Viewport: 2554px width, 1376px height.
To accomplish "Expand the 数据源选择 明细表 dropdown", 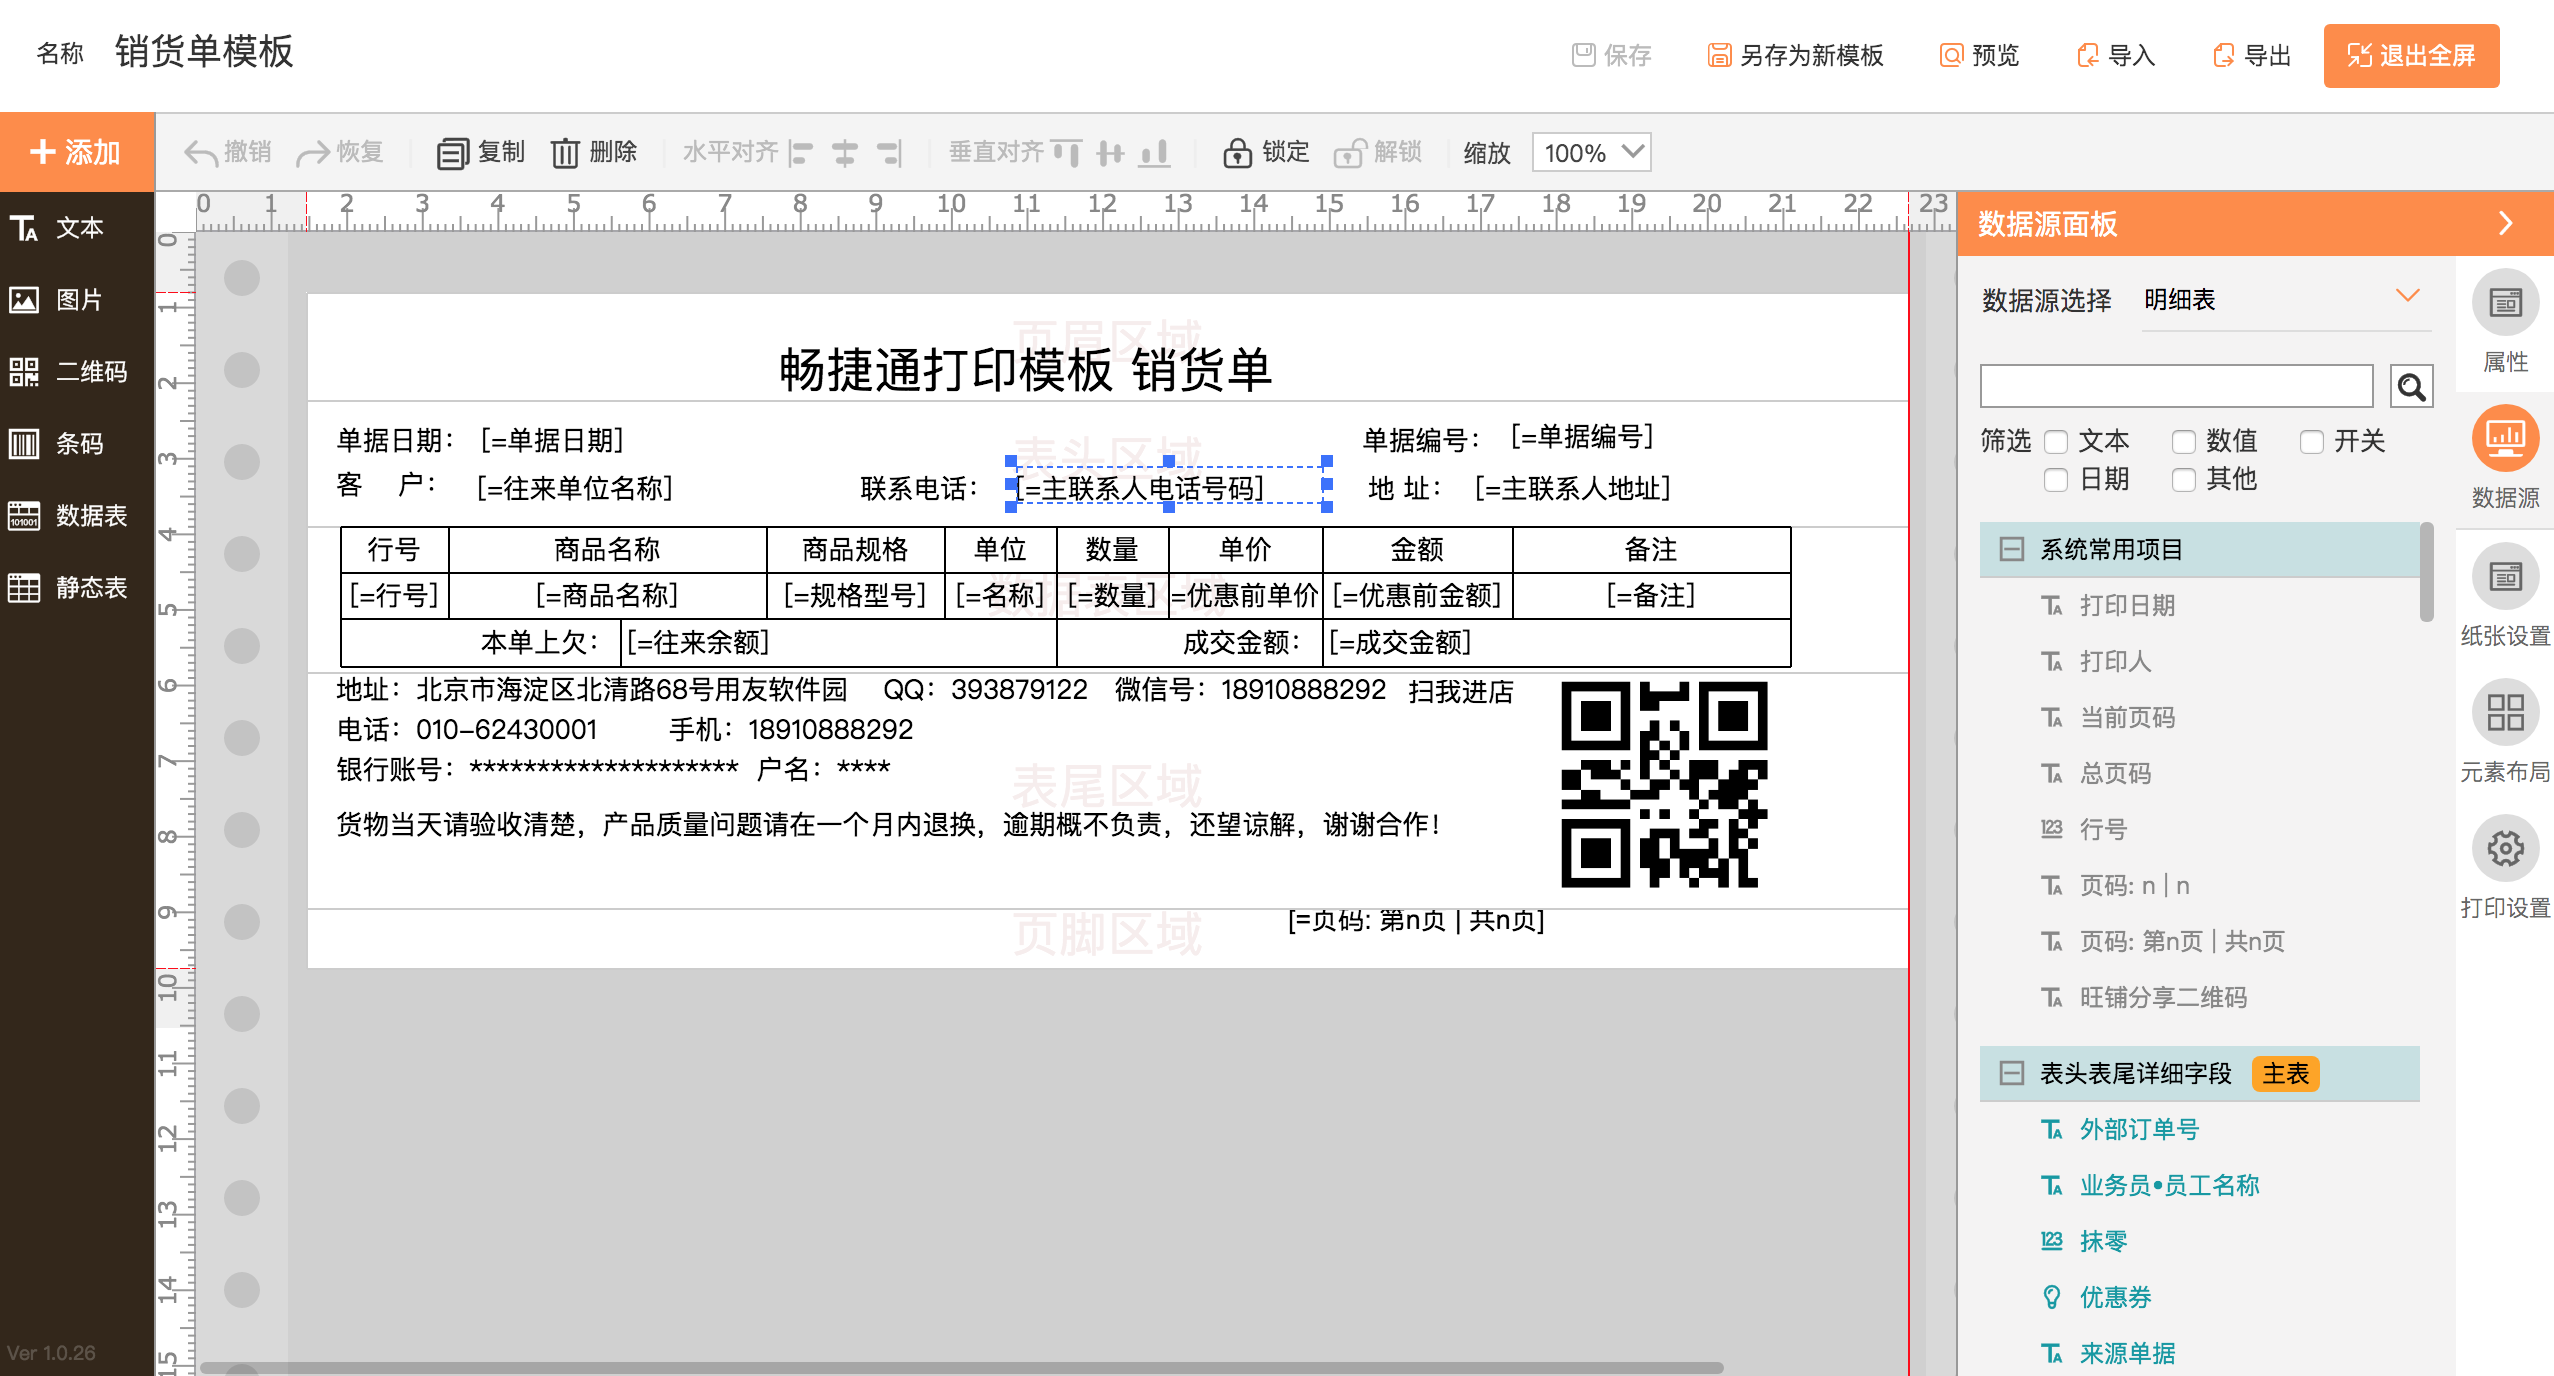I will [x=2407, y=300].
